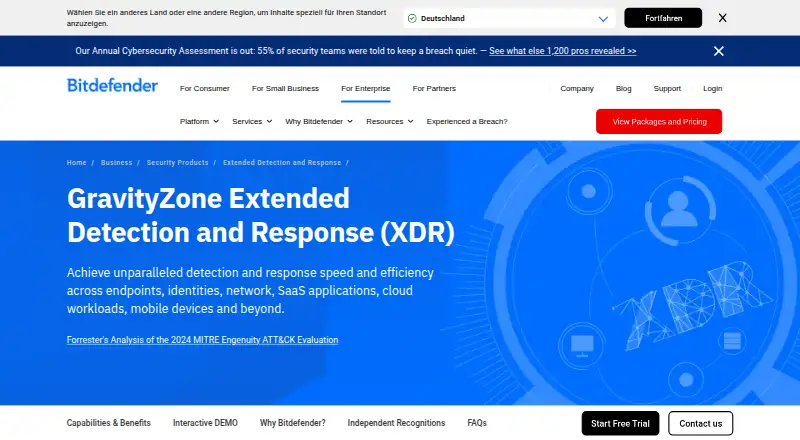Open the Blog link

(x=623, y=88)
